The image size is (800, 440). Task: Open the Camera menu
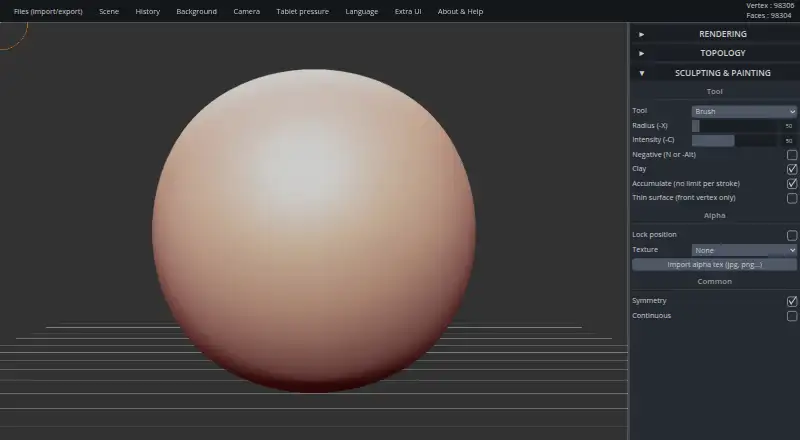246,11
